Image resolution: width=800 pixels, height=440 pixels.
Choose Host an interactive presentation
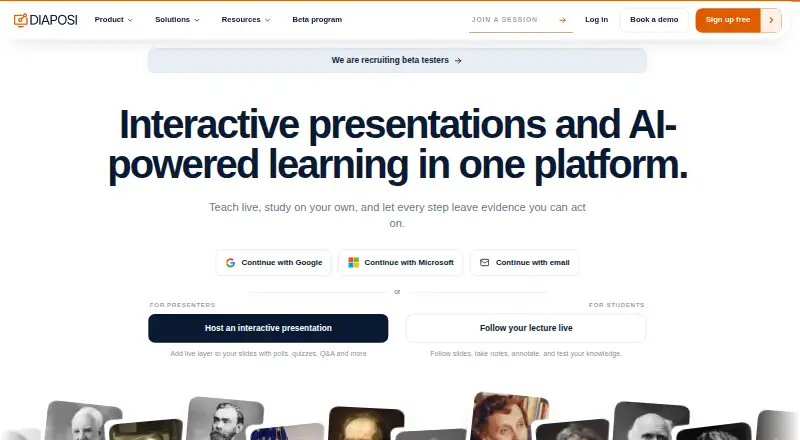pyautogui.click(x=268, y=328)
